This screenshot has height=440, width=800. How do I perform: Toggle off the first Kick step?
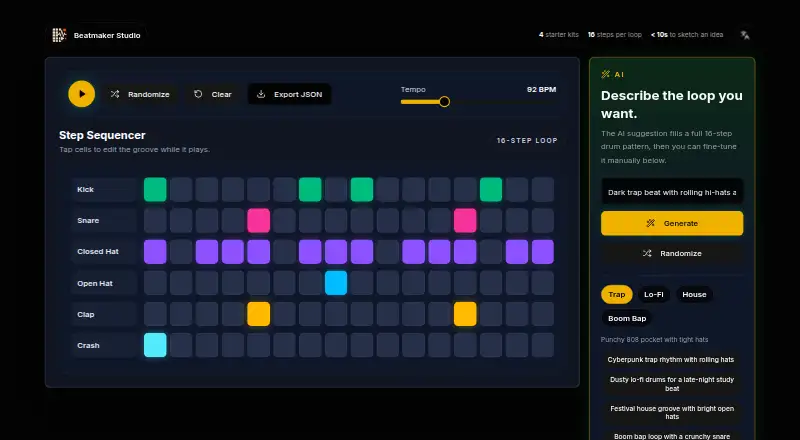pyautogui.click(x=155, y=189)
